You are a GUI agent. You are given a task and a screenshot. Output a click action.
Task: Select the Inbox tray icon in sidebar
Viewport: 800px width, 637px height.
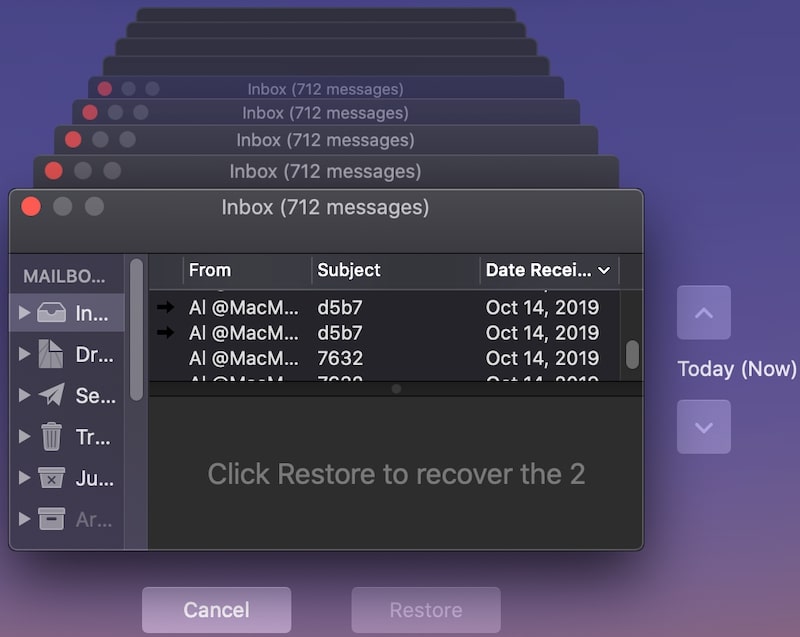tap(52, 312)
